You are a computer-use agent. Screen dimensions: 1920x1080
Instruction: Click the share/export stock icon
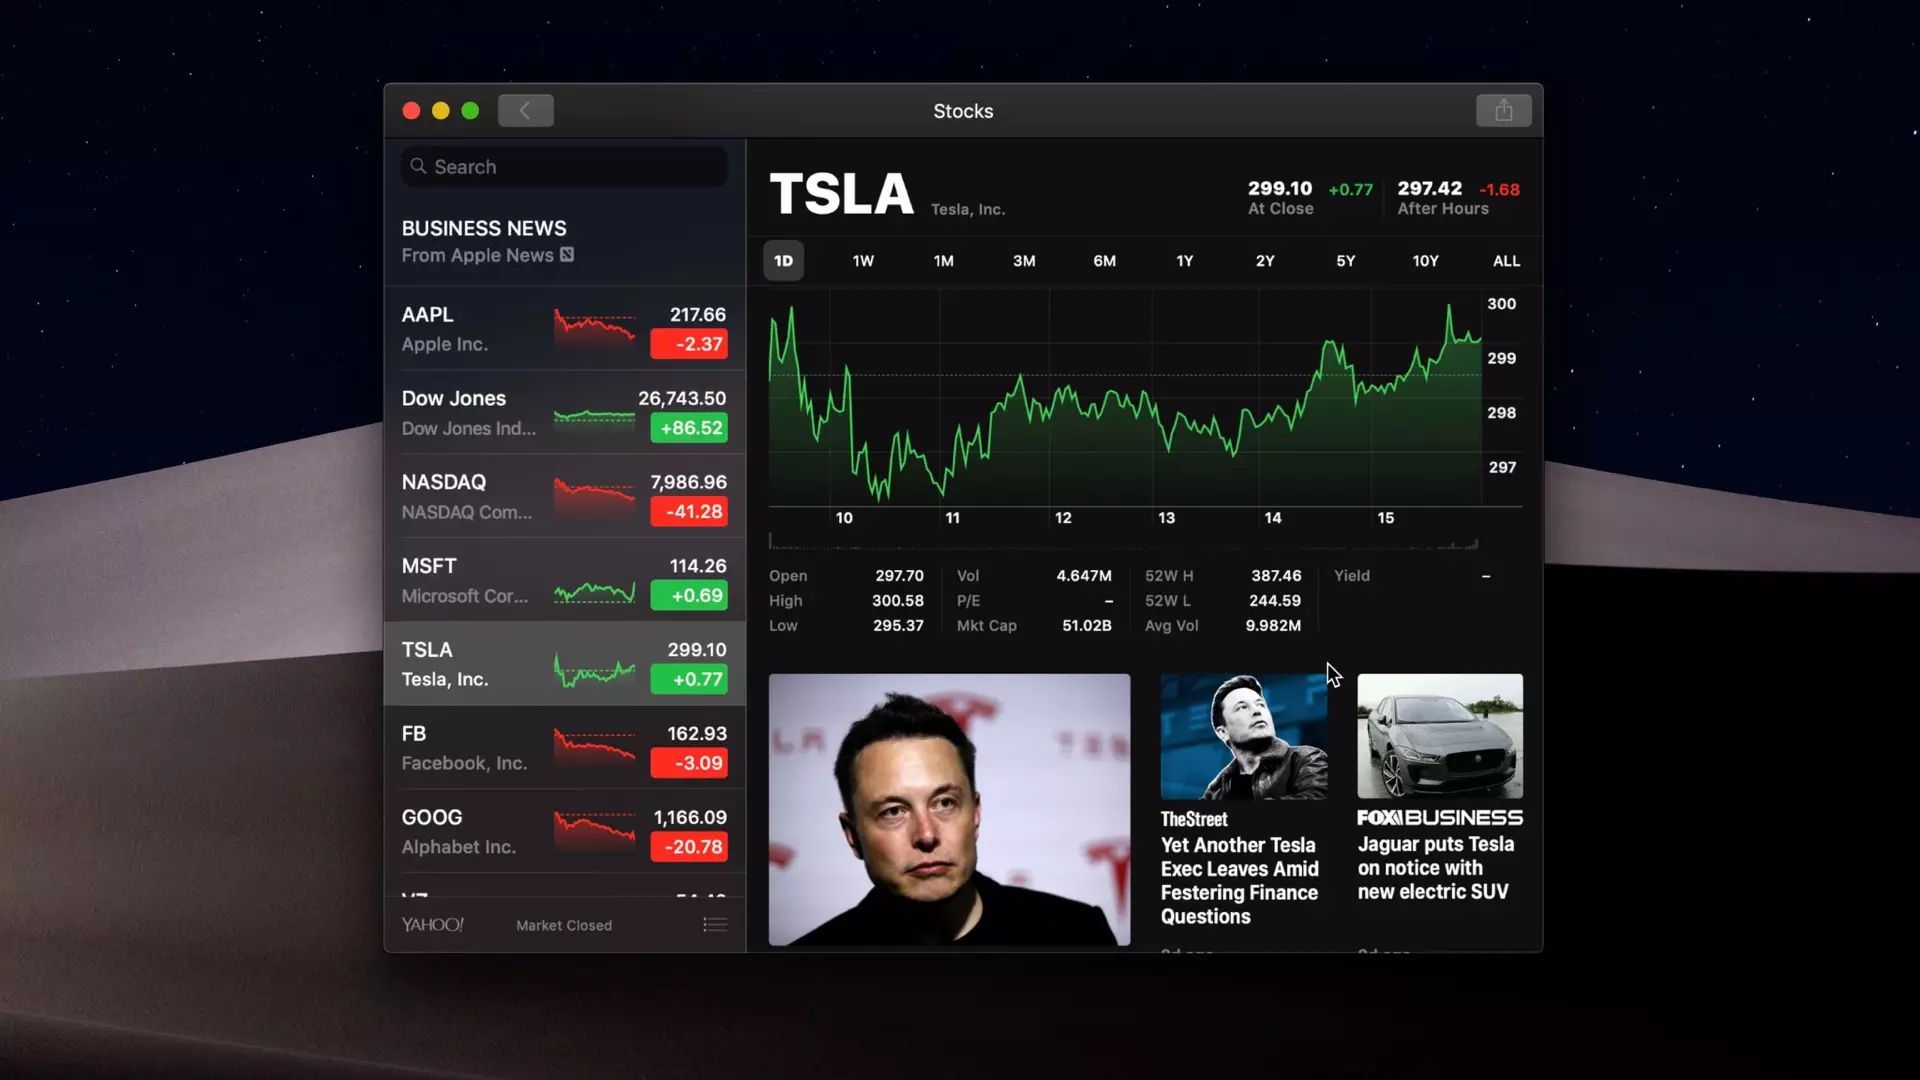[x=1503, y=109]
